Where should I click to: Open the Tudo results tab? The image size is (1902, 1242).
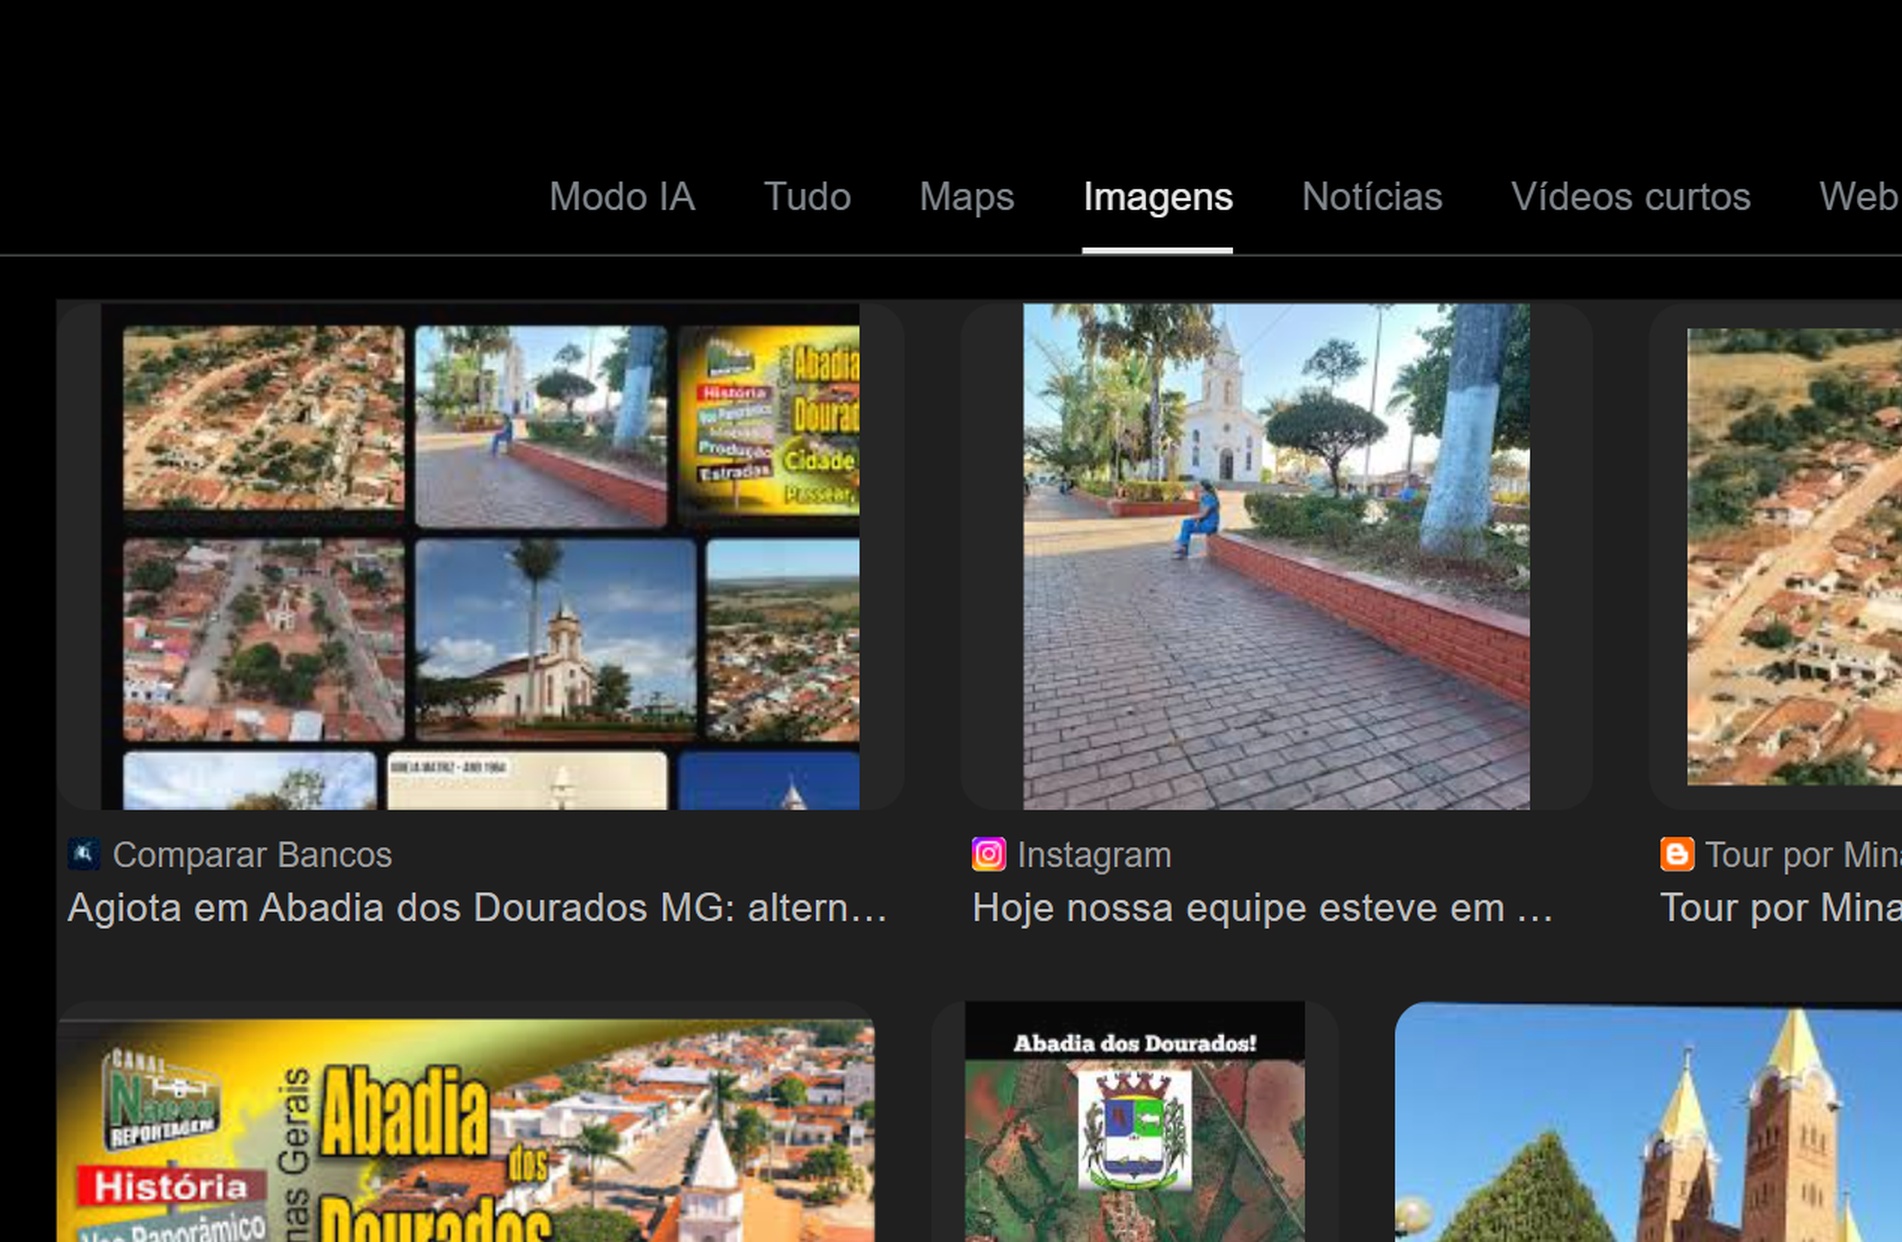pyautogui.click(x=807, y=197)
